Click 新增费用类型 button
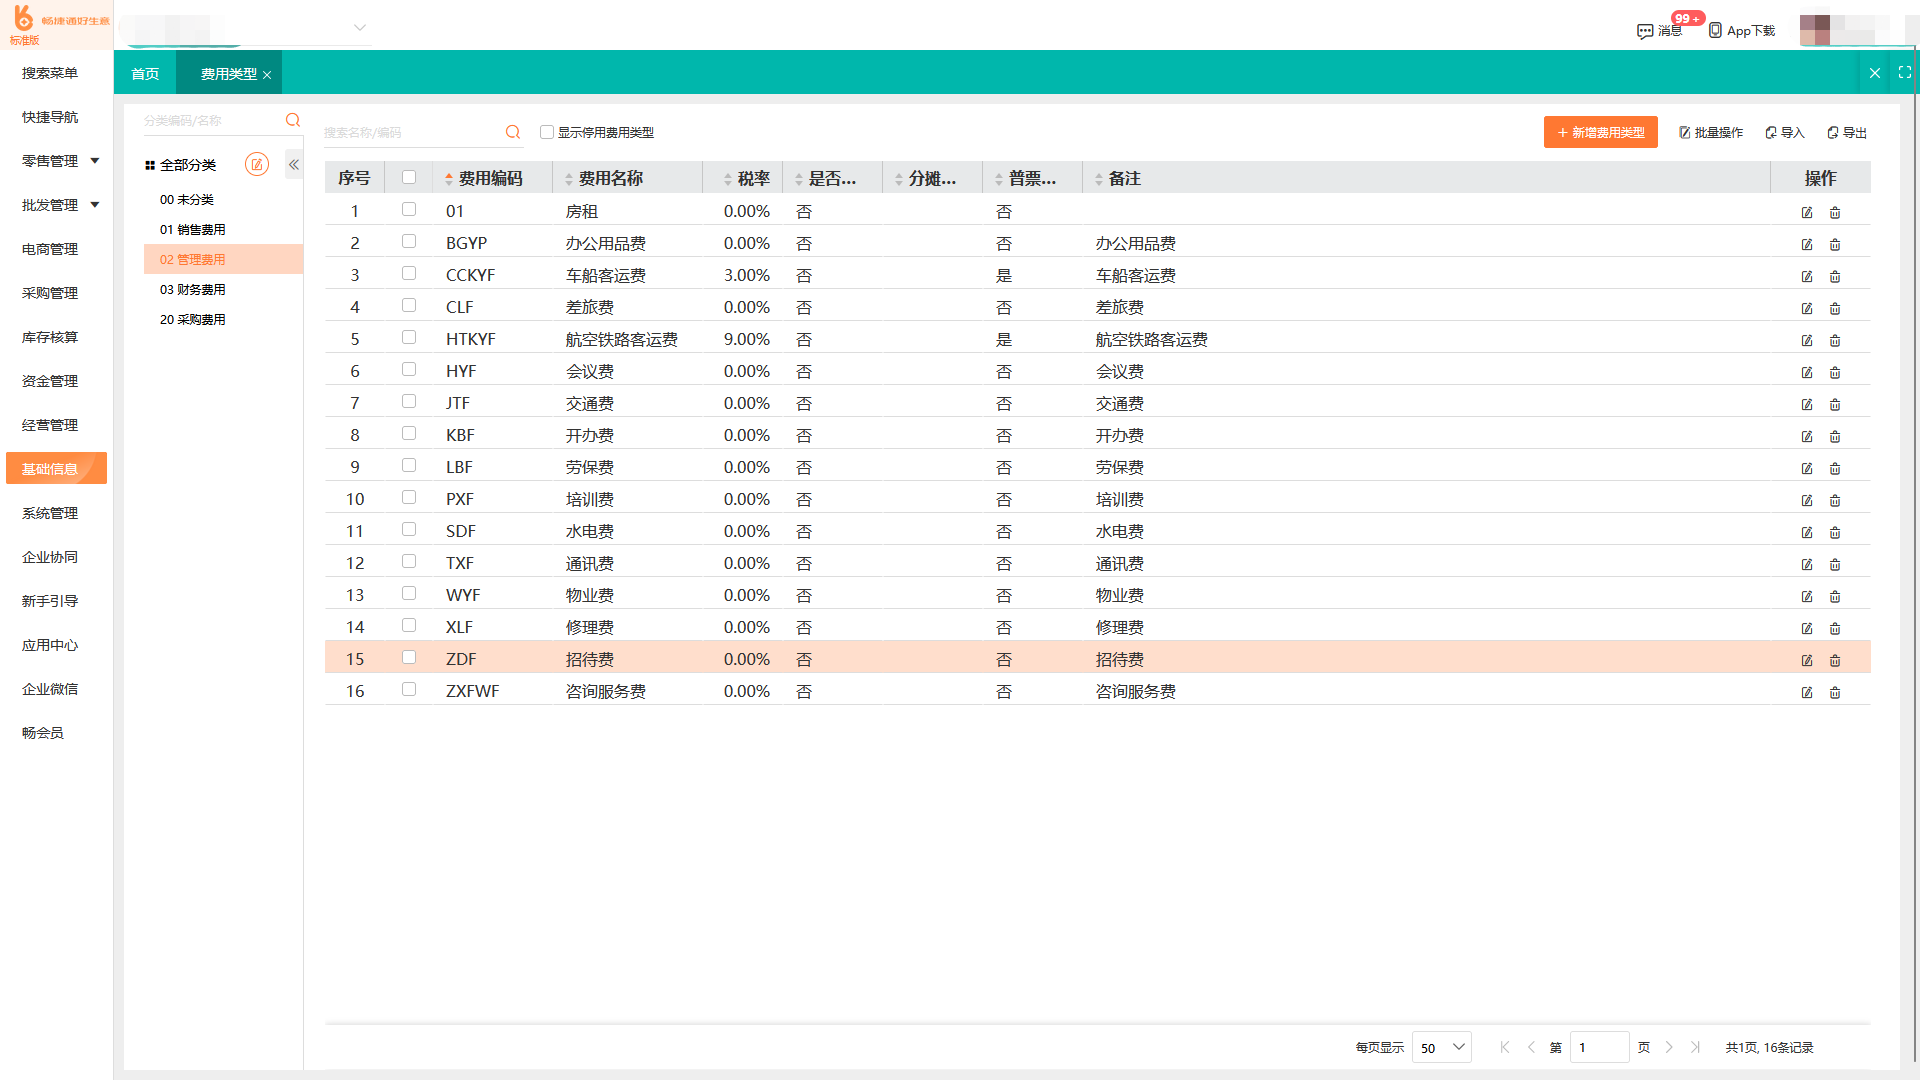Image resolution: width=1920 pixels, height=1080 pixels. [1598, 131]
